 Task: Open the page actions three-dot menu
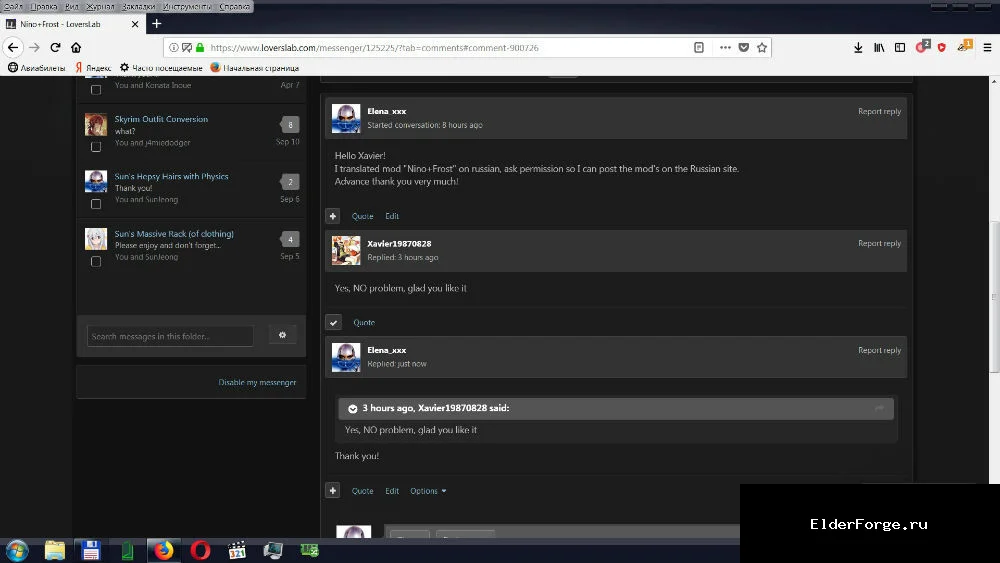coord(725,47)
